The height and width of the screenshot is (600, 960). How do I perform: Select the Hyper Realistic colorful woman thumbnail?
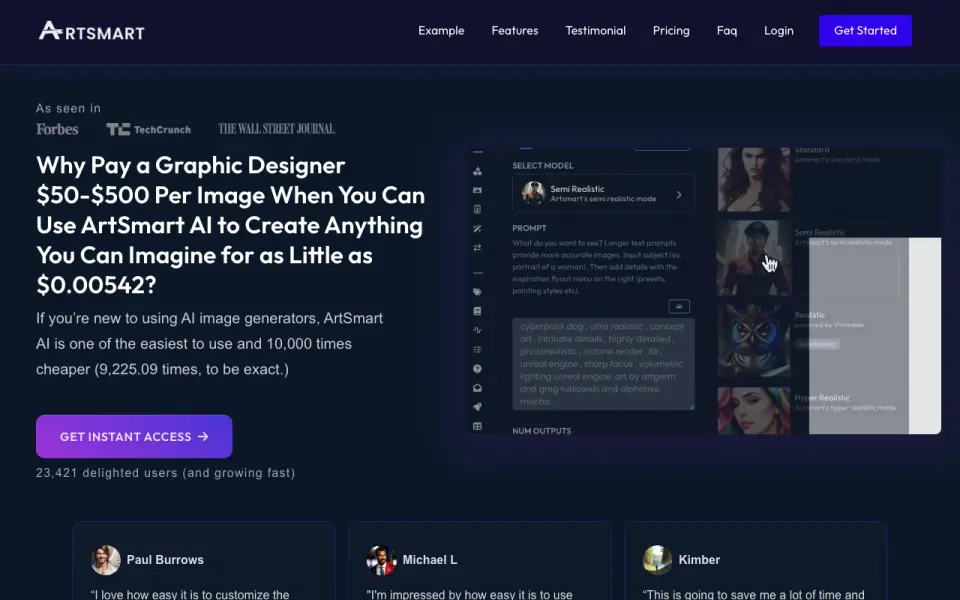coord(754,410)
